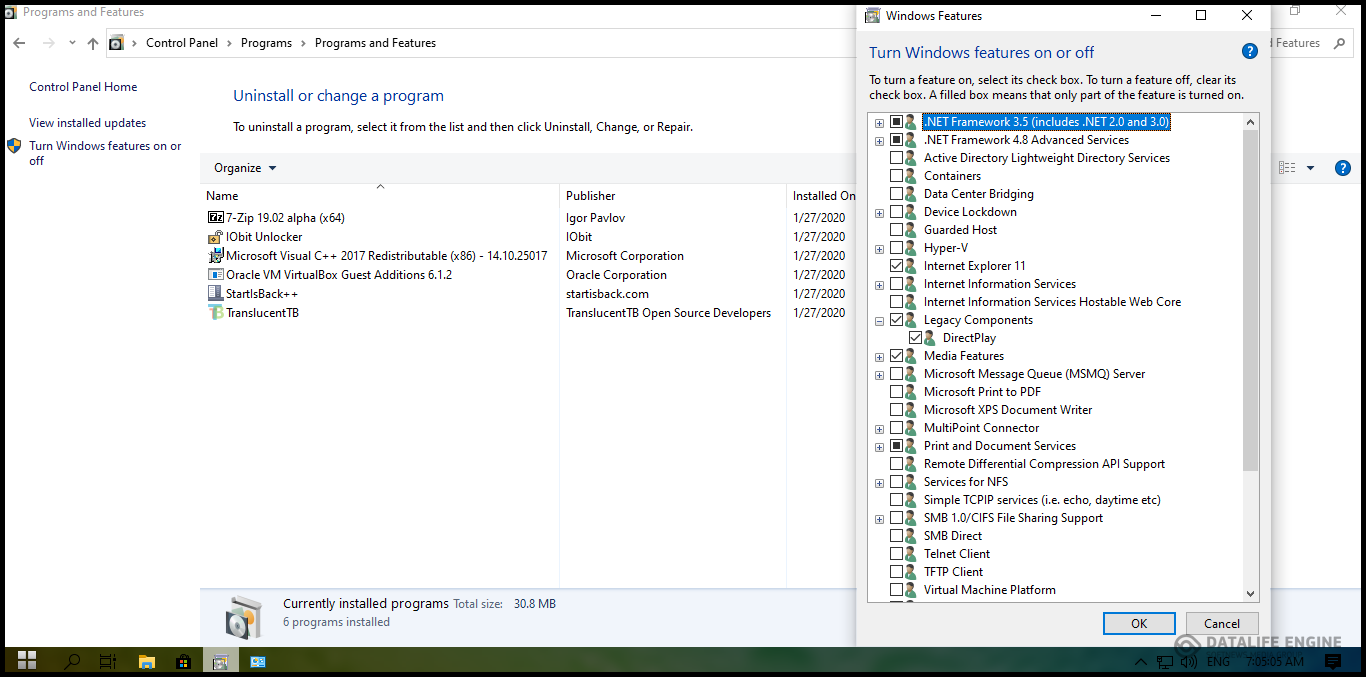The image size is (1366, 677).
Task: Click the features list vertical scrollbar down arrow
Action: pos(1250,593)
